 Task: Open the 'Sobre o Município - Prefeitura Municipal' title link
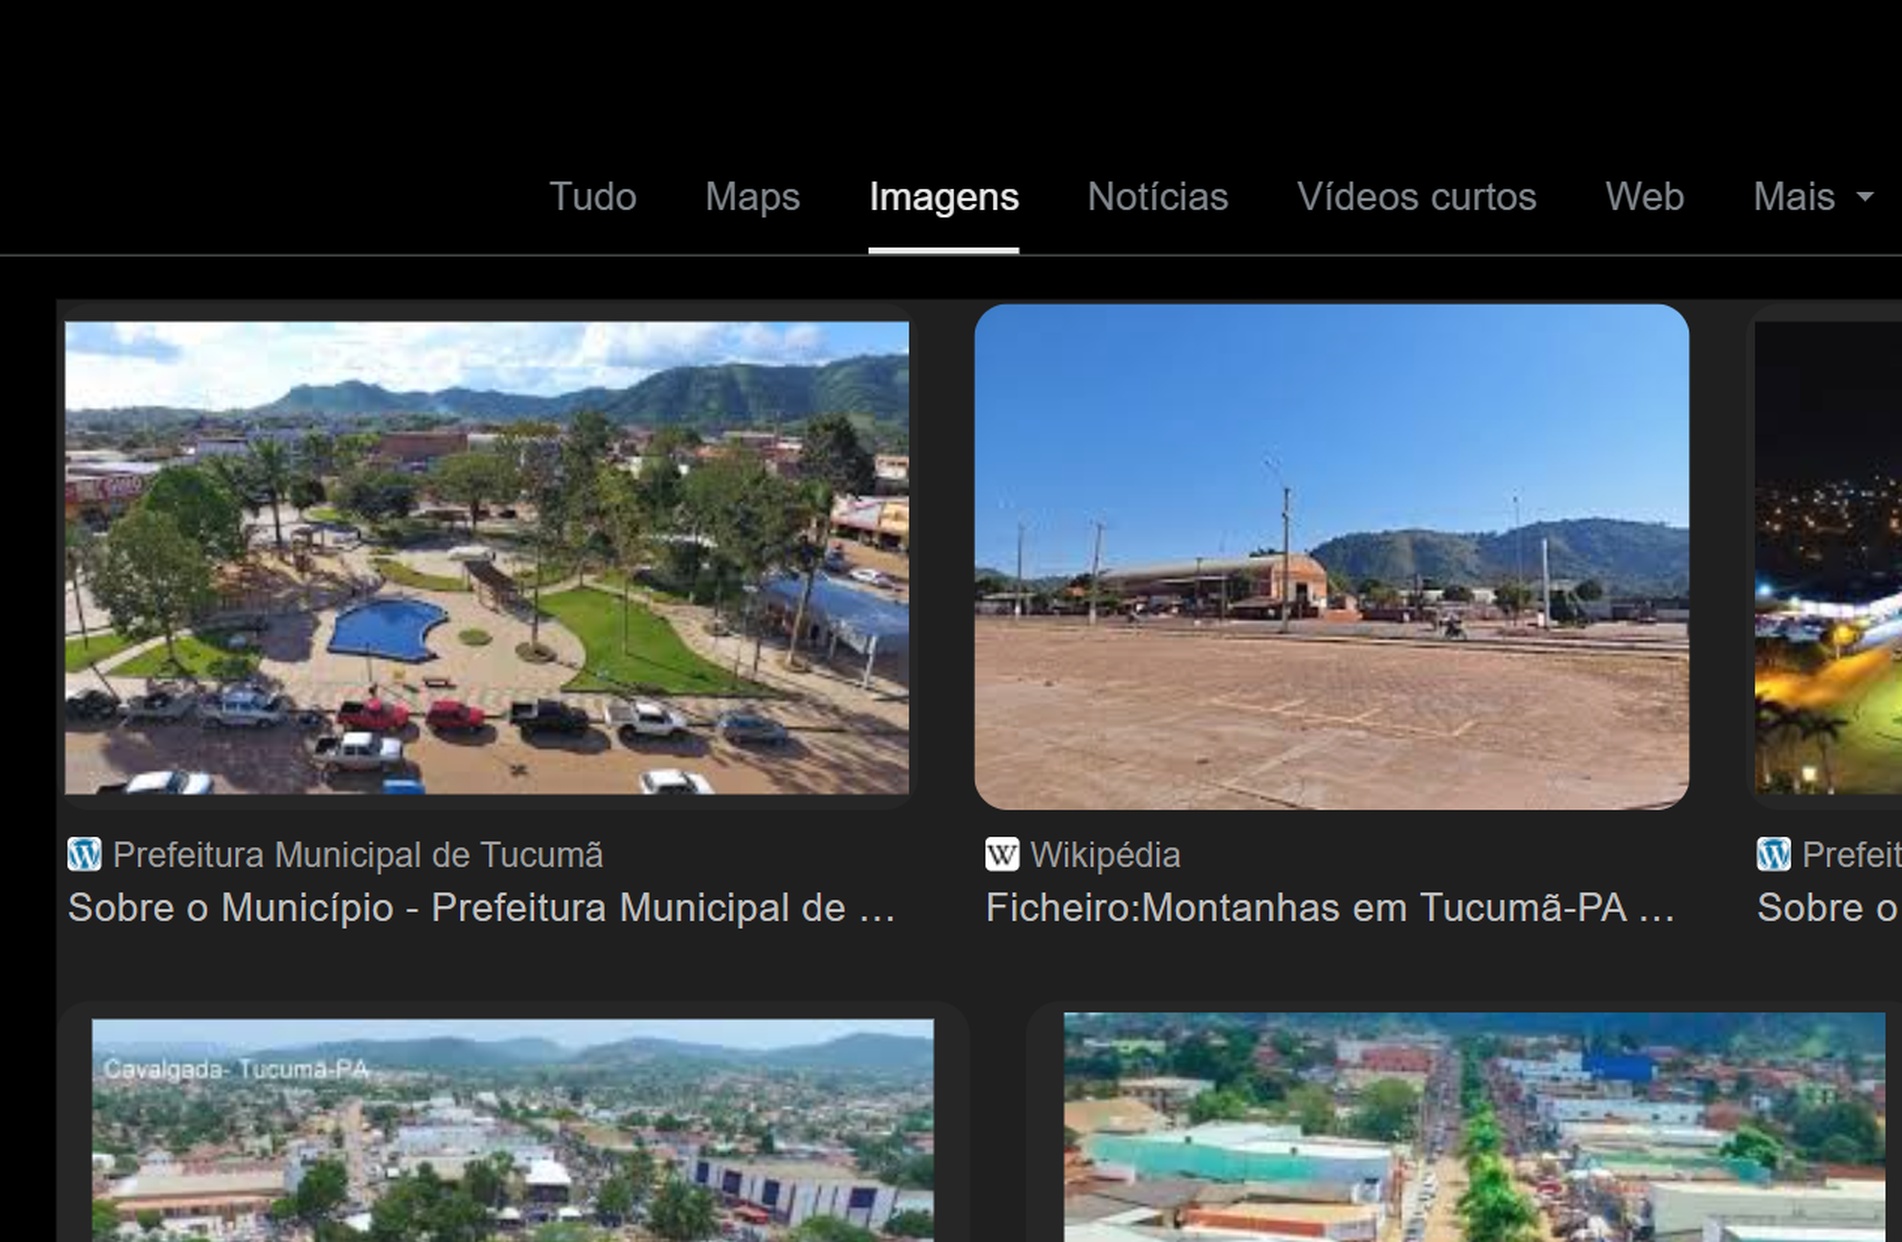pos(480,908)
